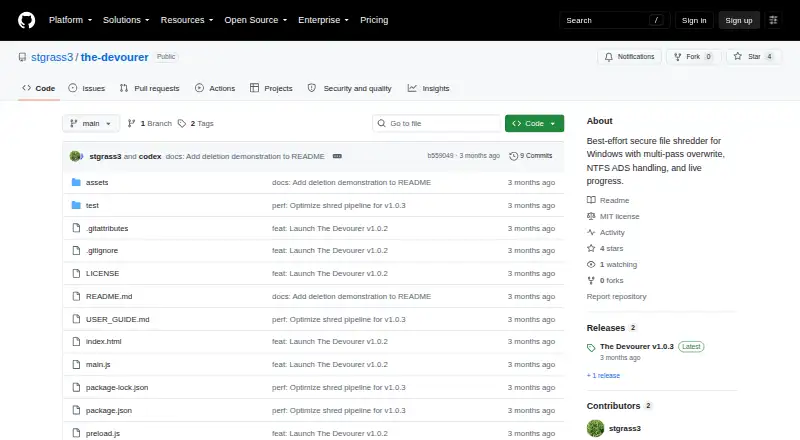Viewport: 800px width, 440px height.
Task: Open the .gitignore file
Action: (x=102, y=251)
